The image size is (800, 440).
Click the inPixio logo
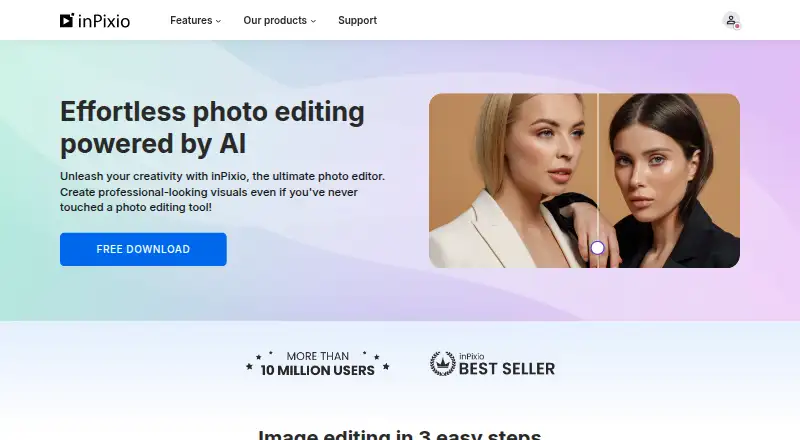click(x=95, y=20)
